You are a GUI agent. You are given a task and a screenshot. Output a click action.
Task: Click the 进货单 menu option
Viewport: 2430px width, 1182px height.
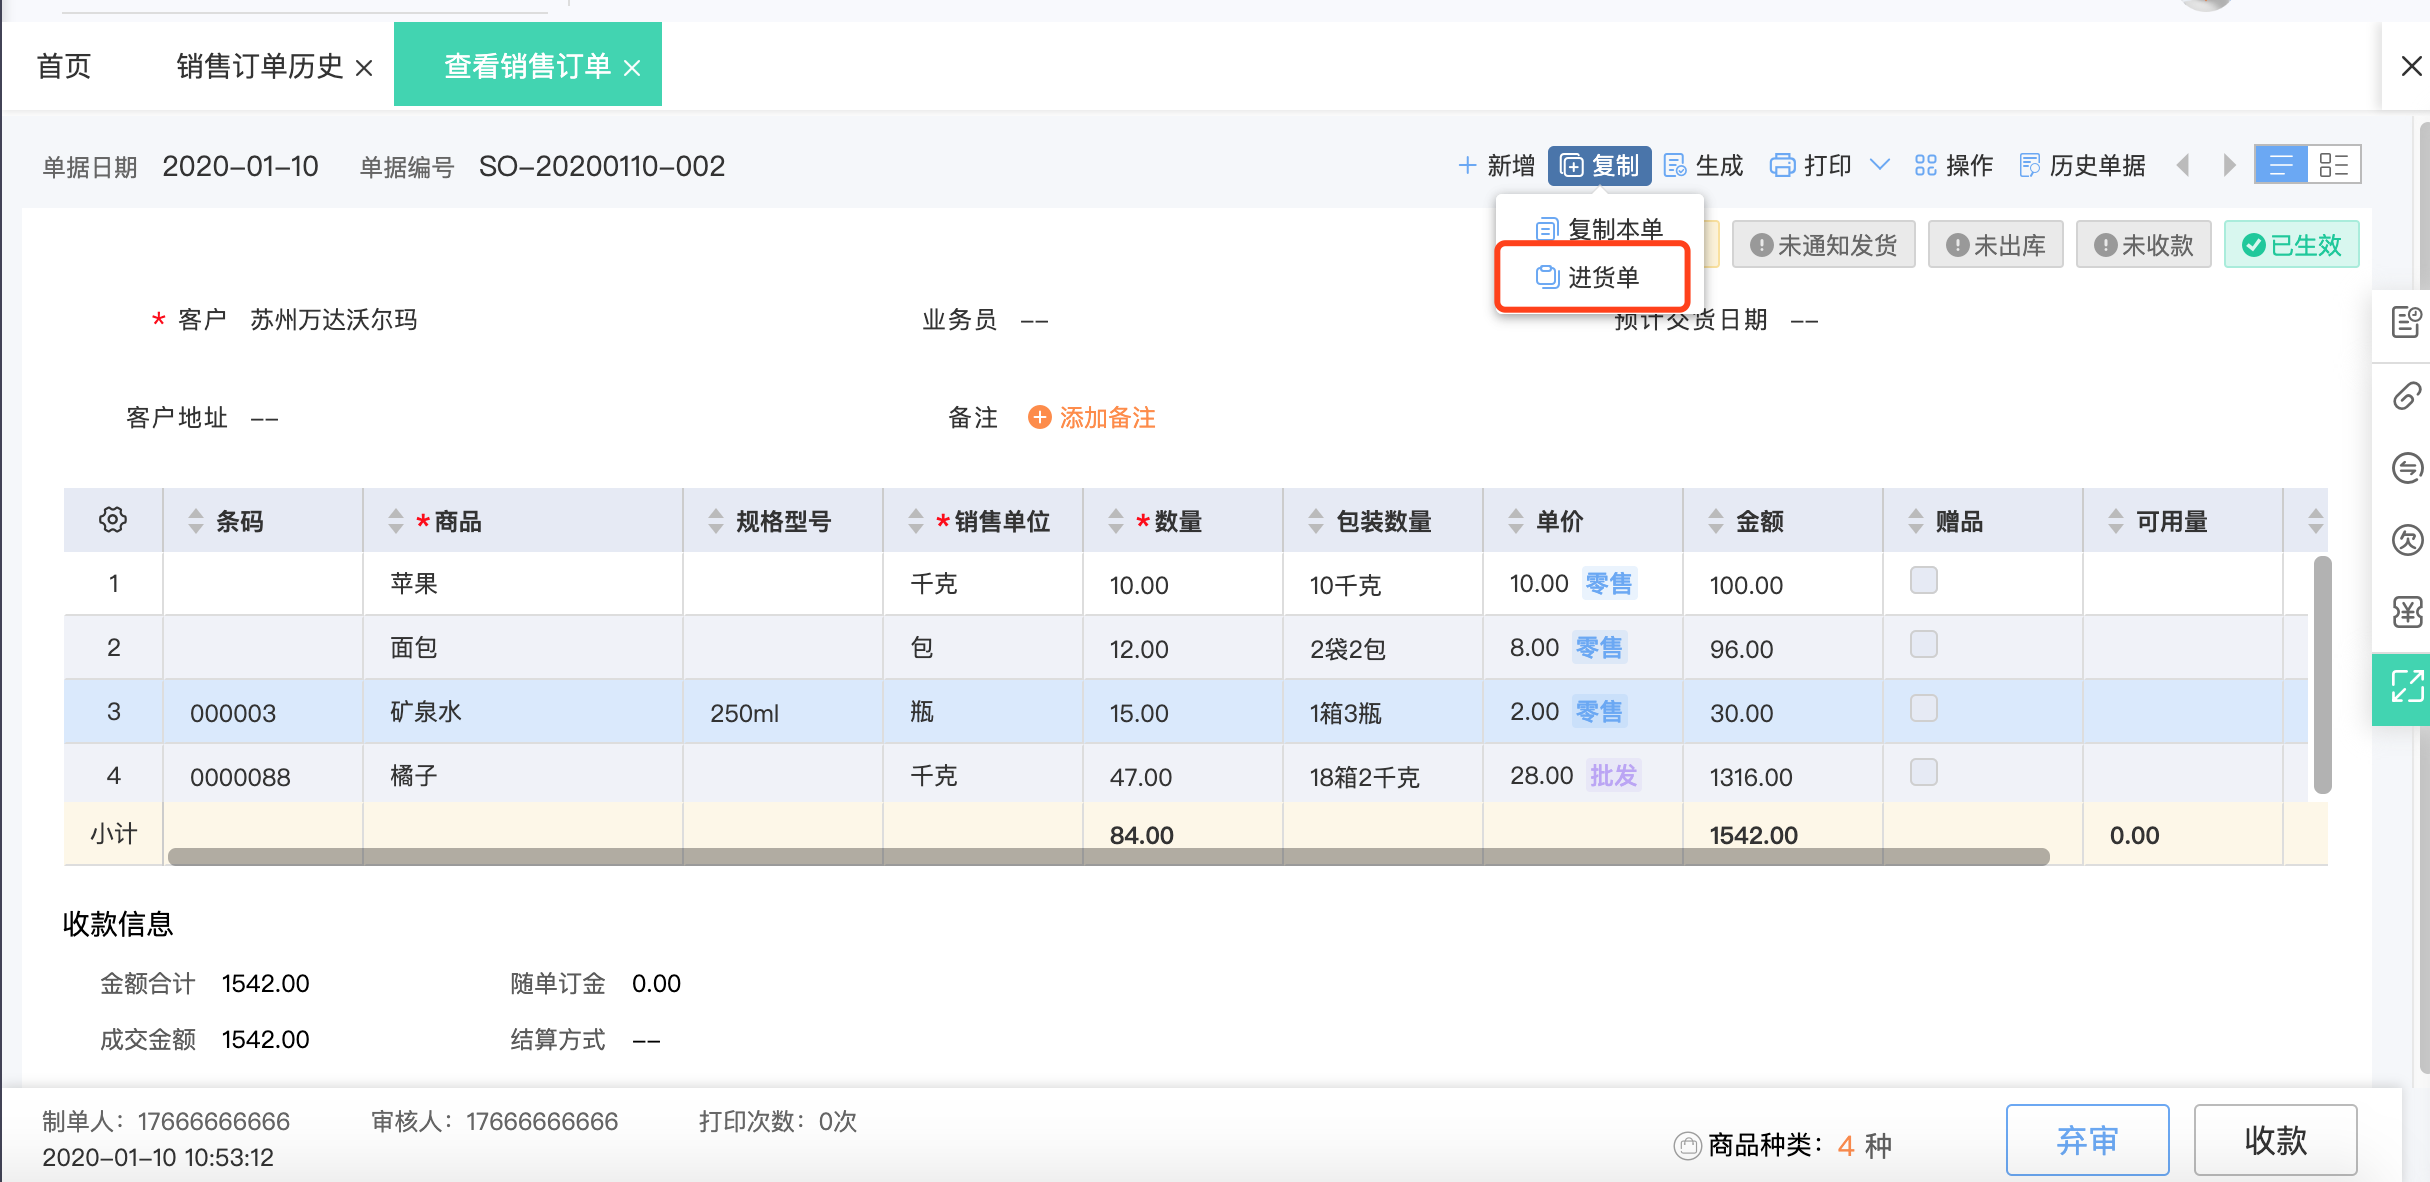click(x=1602, y=277)
